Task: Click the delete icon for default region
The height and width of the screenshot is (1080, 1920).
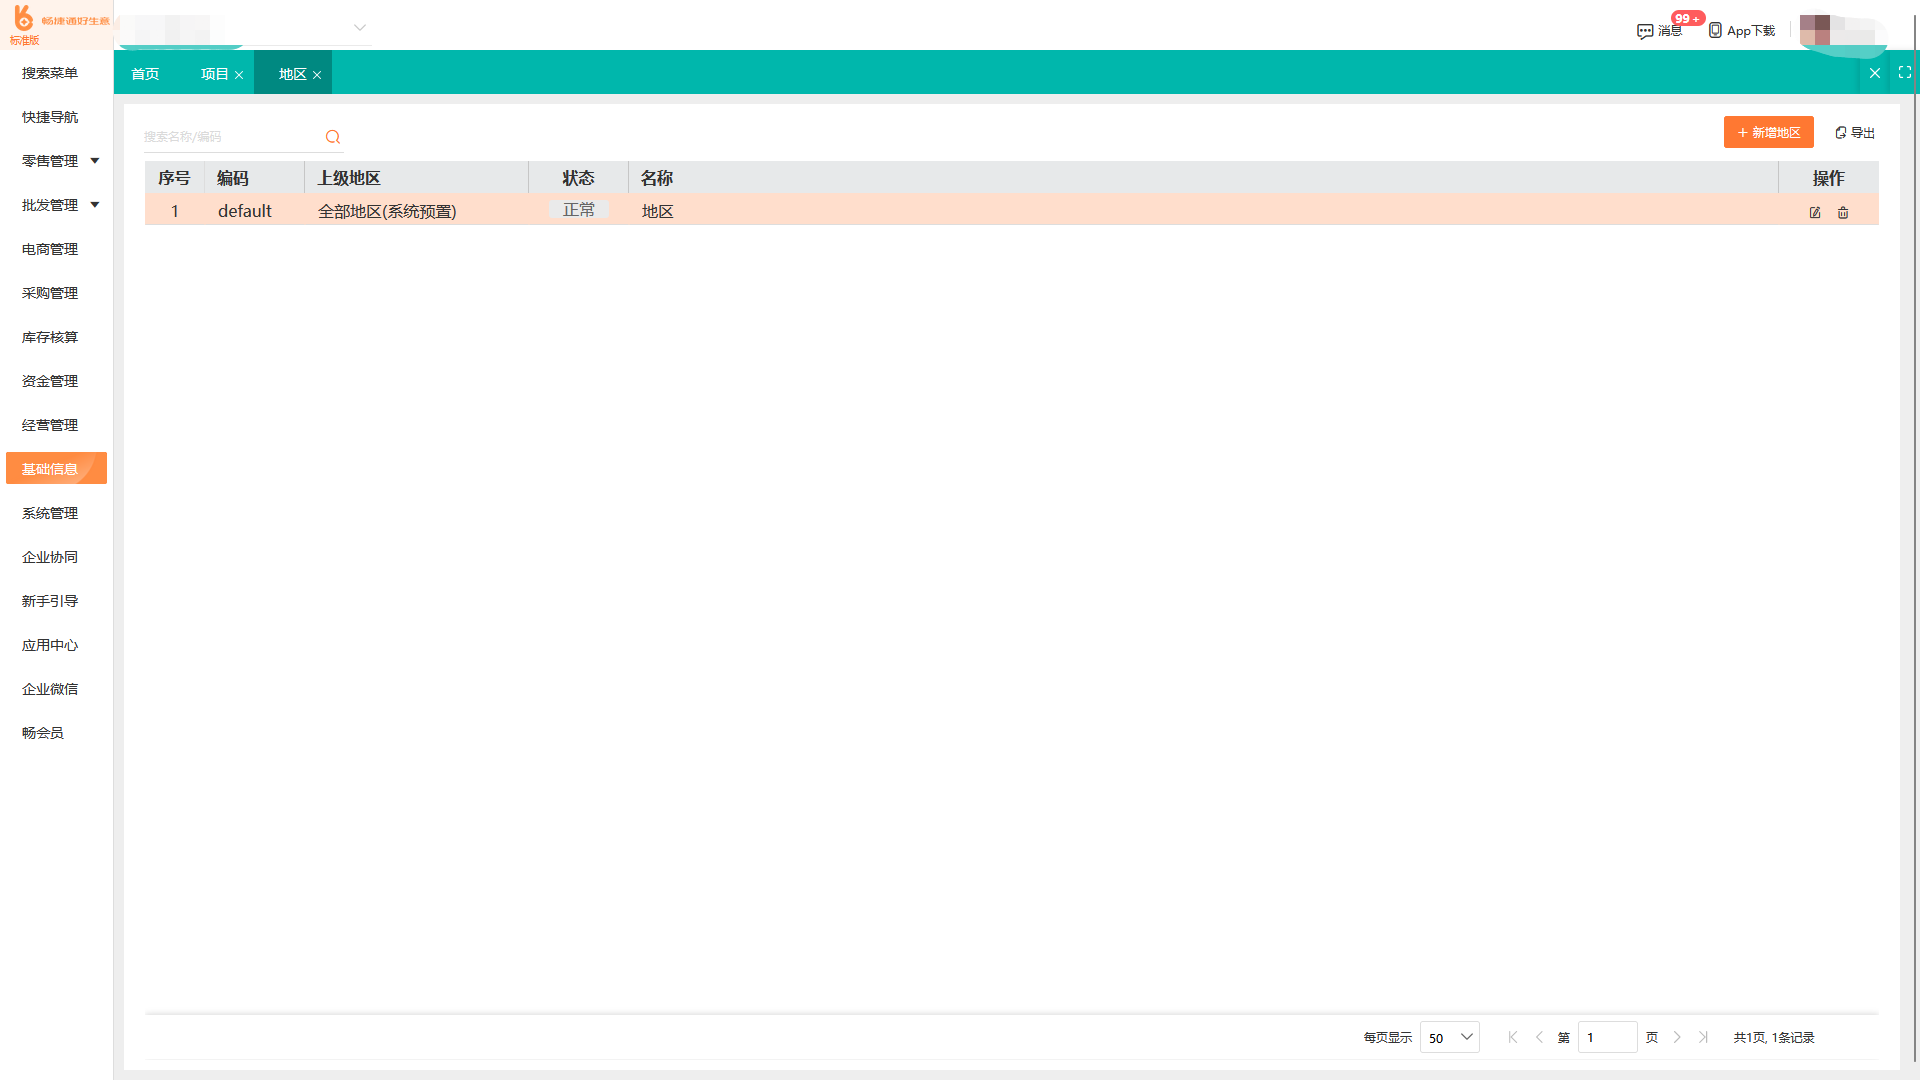Action: click(1844, 211)
